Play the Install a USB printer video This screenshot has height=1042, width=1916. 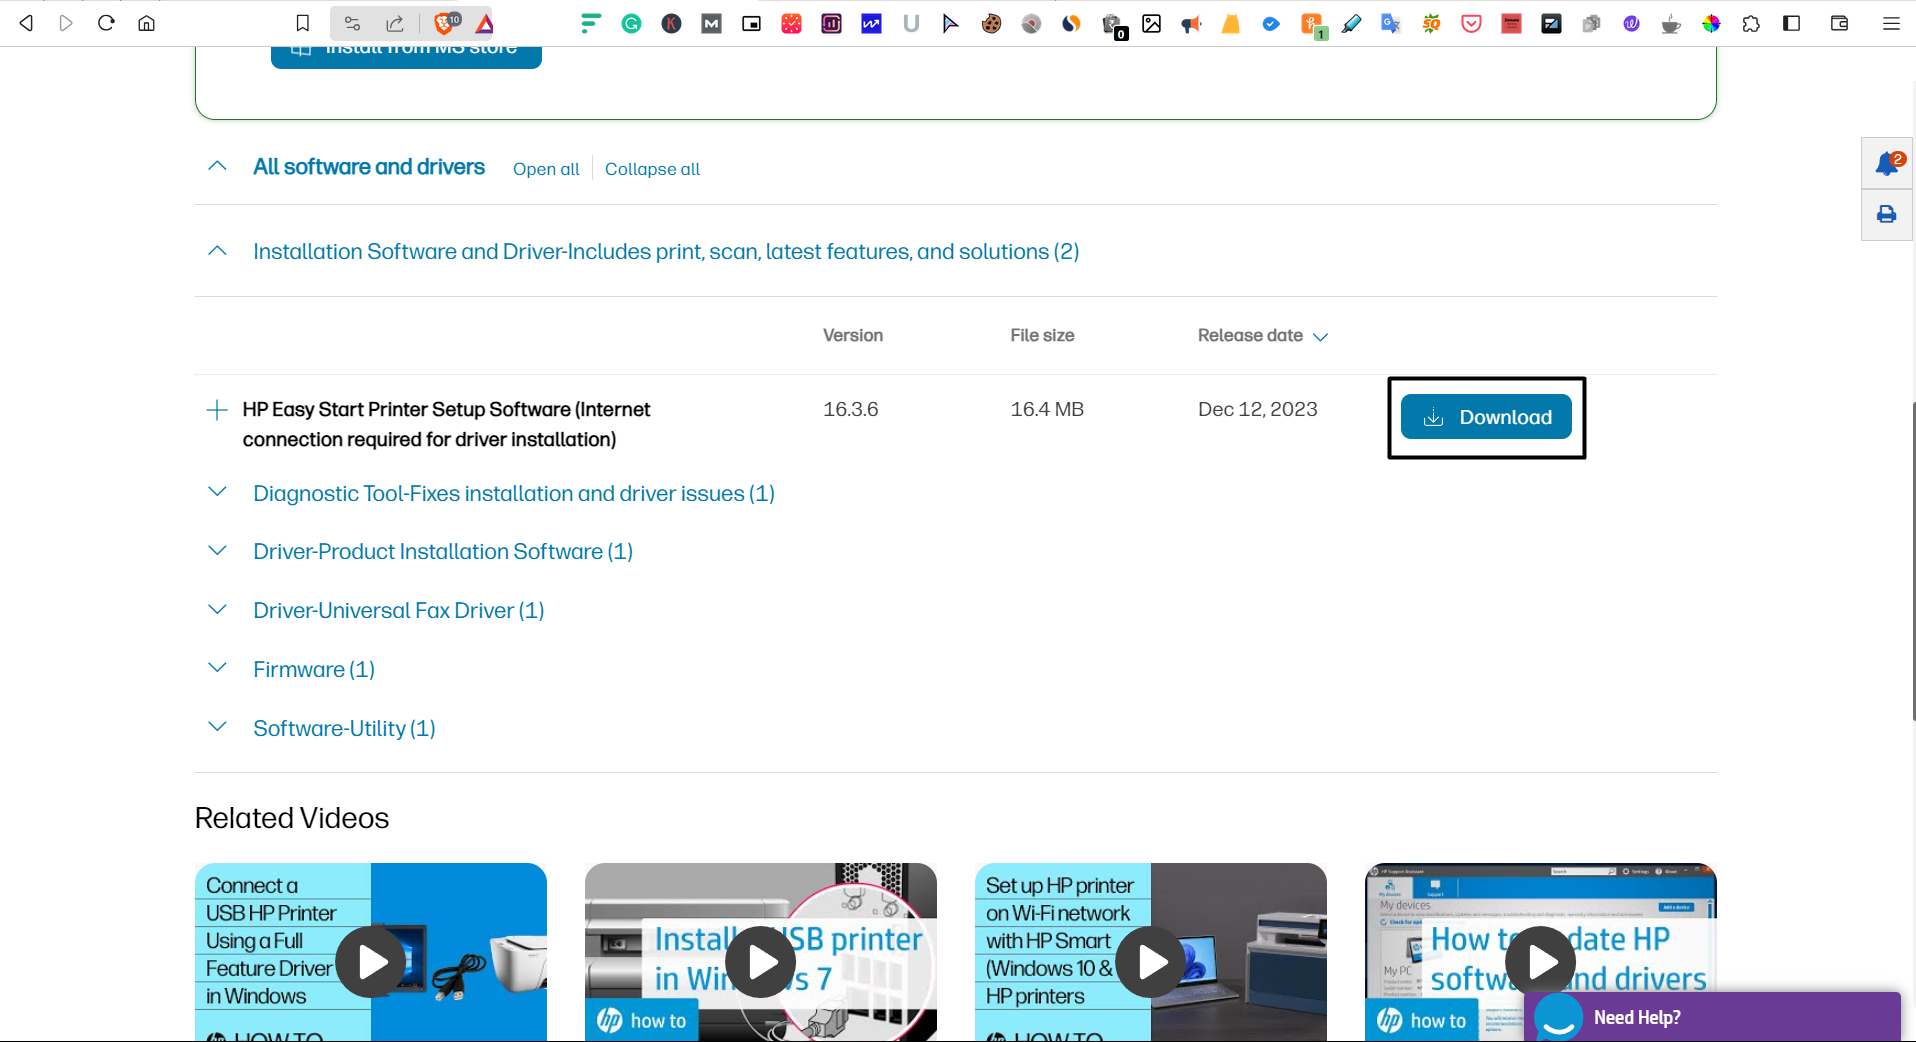point(760,961)
